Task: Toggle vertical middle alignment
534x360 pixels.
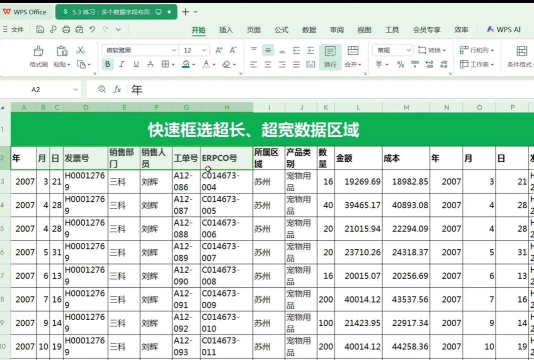Action: click(x=268, y=50)
